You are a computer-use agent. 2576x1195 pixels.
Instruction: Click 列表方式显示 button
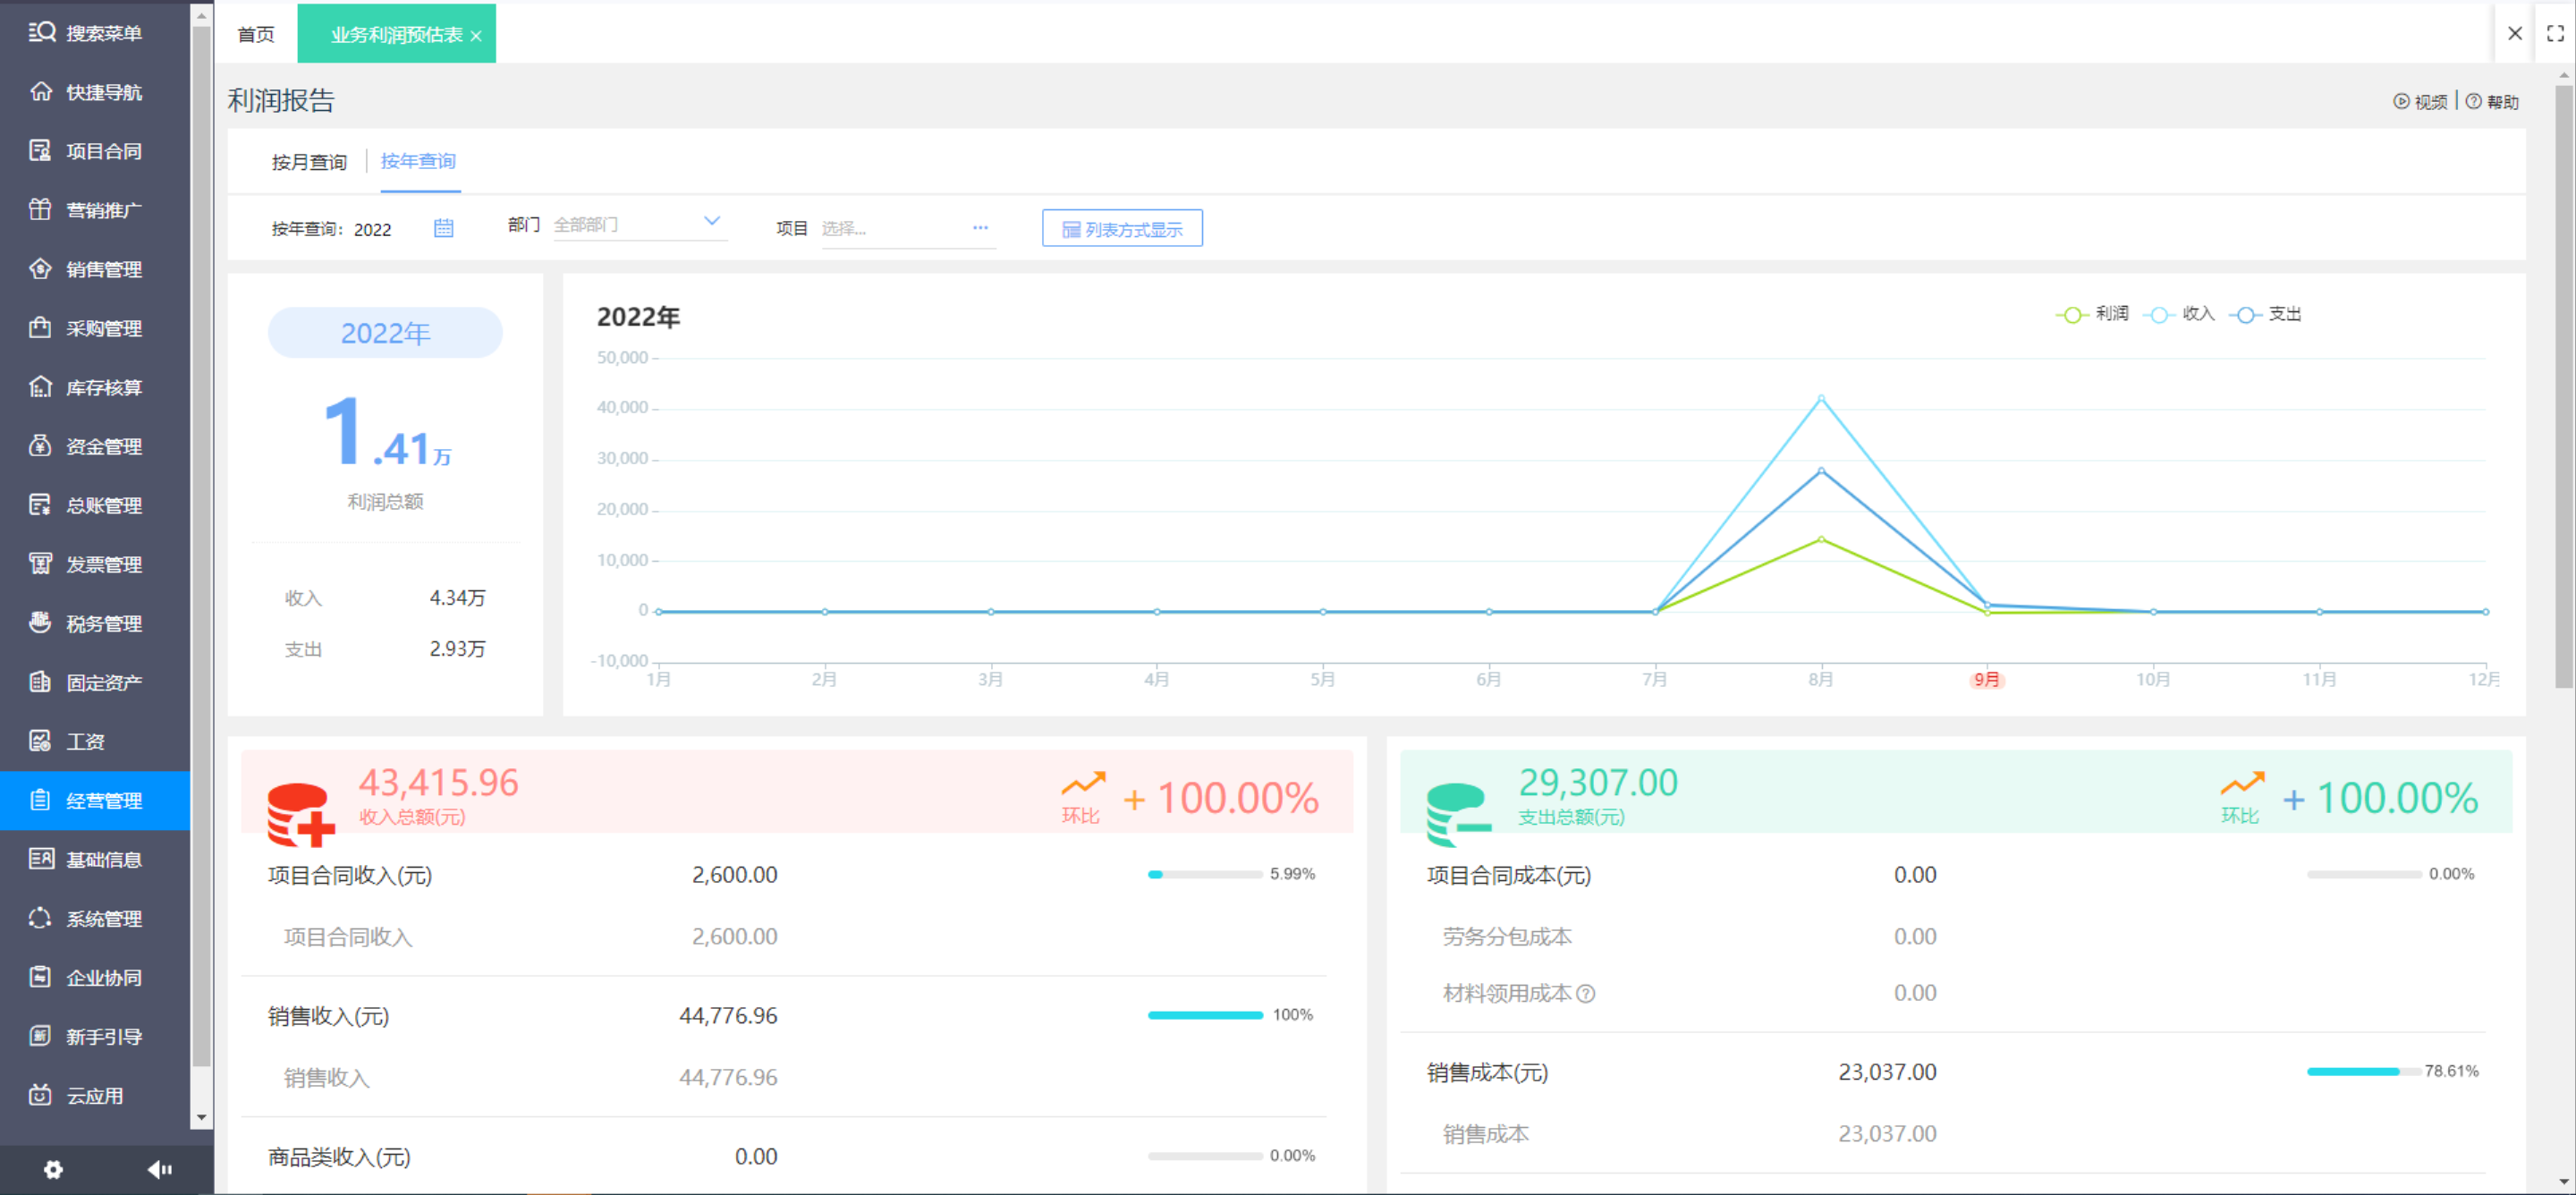[x=1122, y=228]
